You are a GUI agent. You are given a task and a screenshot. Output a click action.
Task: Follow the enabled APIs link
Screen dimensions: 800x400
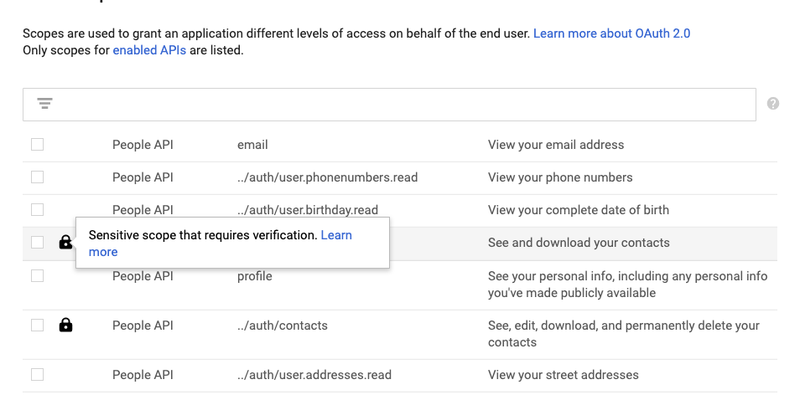coord(149,50)
